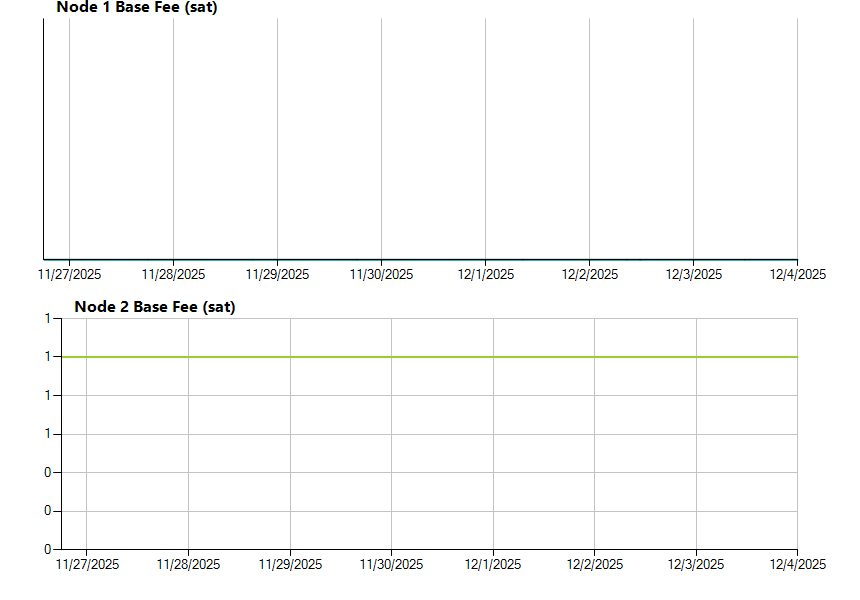Click 12/4/2025 on Node 2 chart axis
The height and width of the screenshot is (600, 860).
pyautogui.click(x=797, y=564)
